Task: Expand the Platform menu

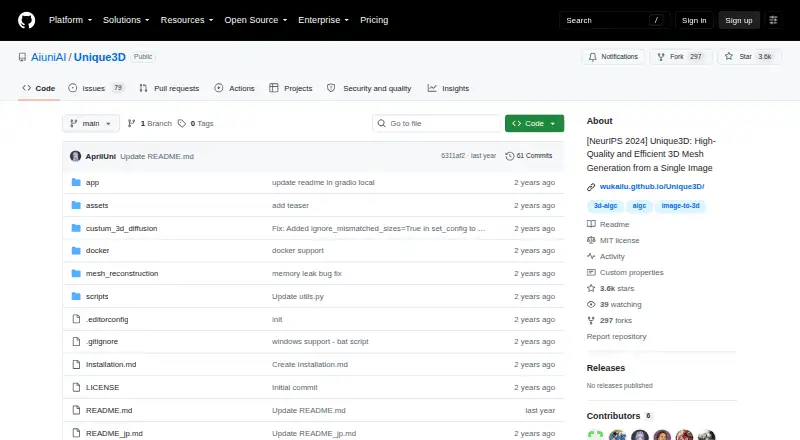Action: tap(70, 20)
